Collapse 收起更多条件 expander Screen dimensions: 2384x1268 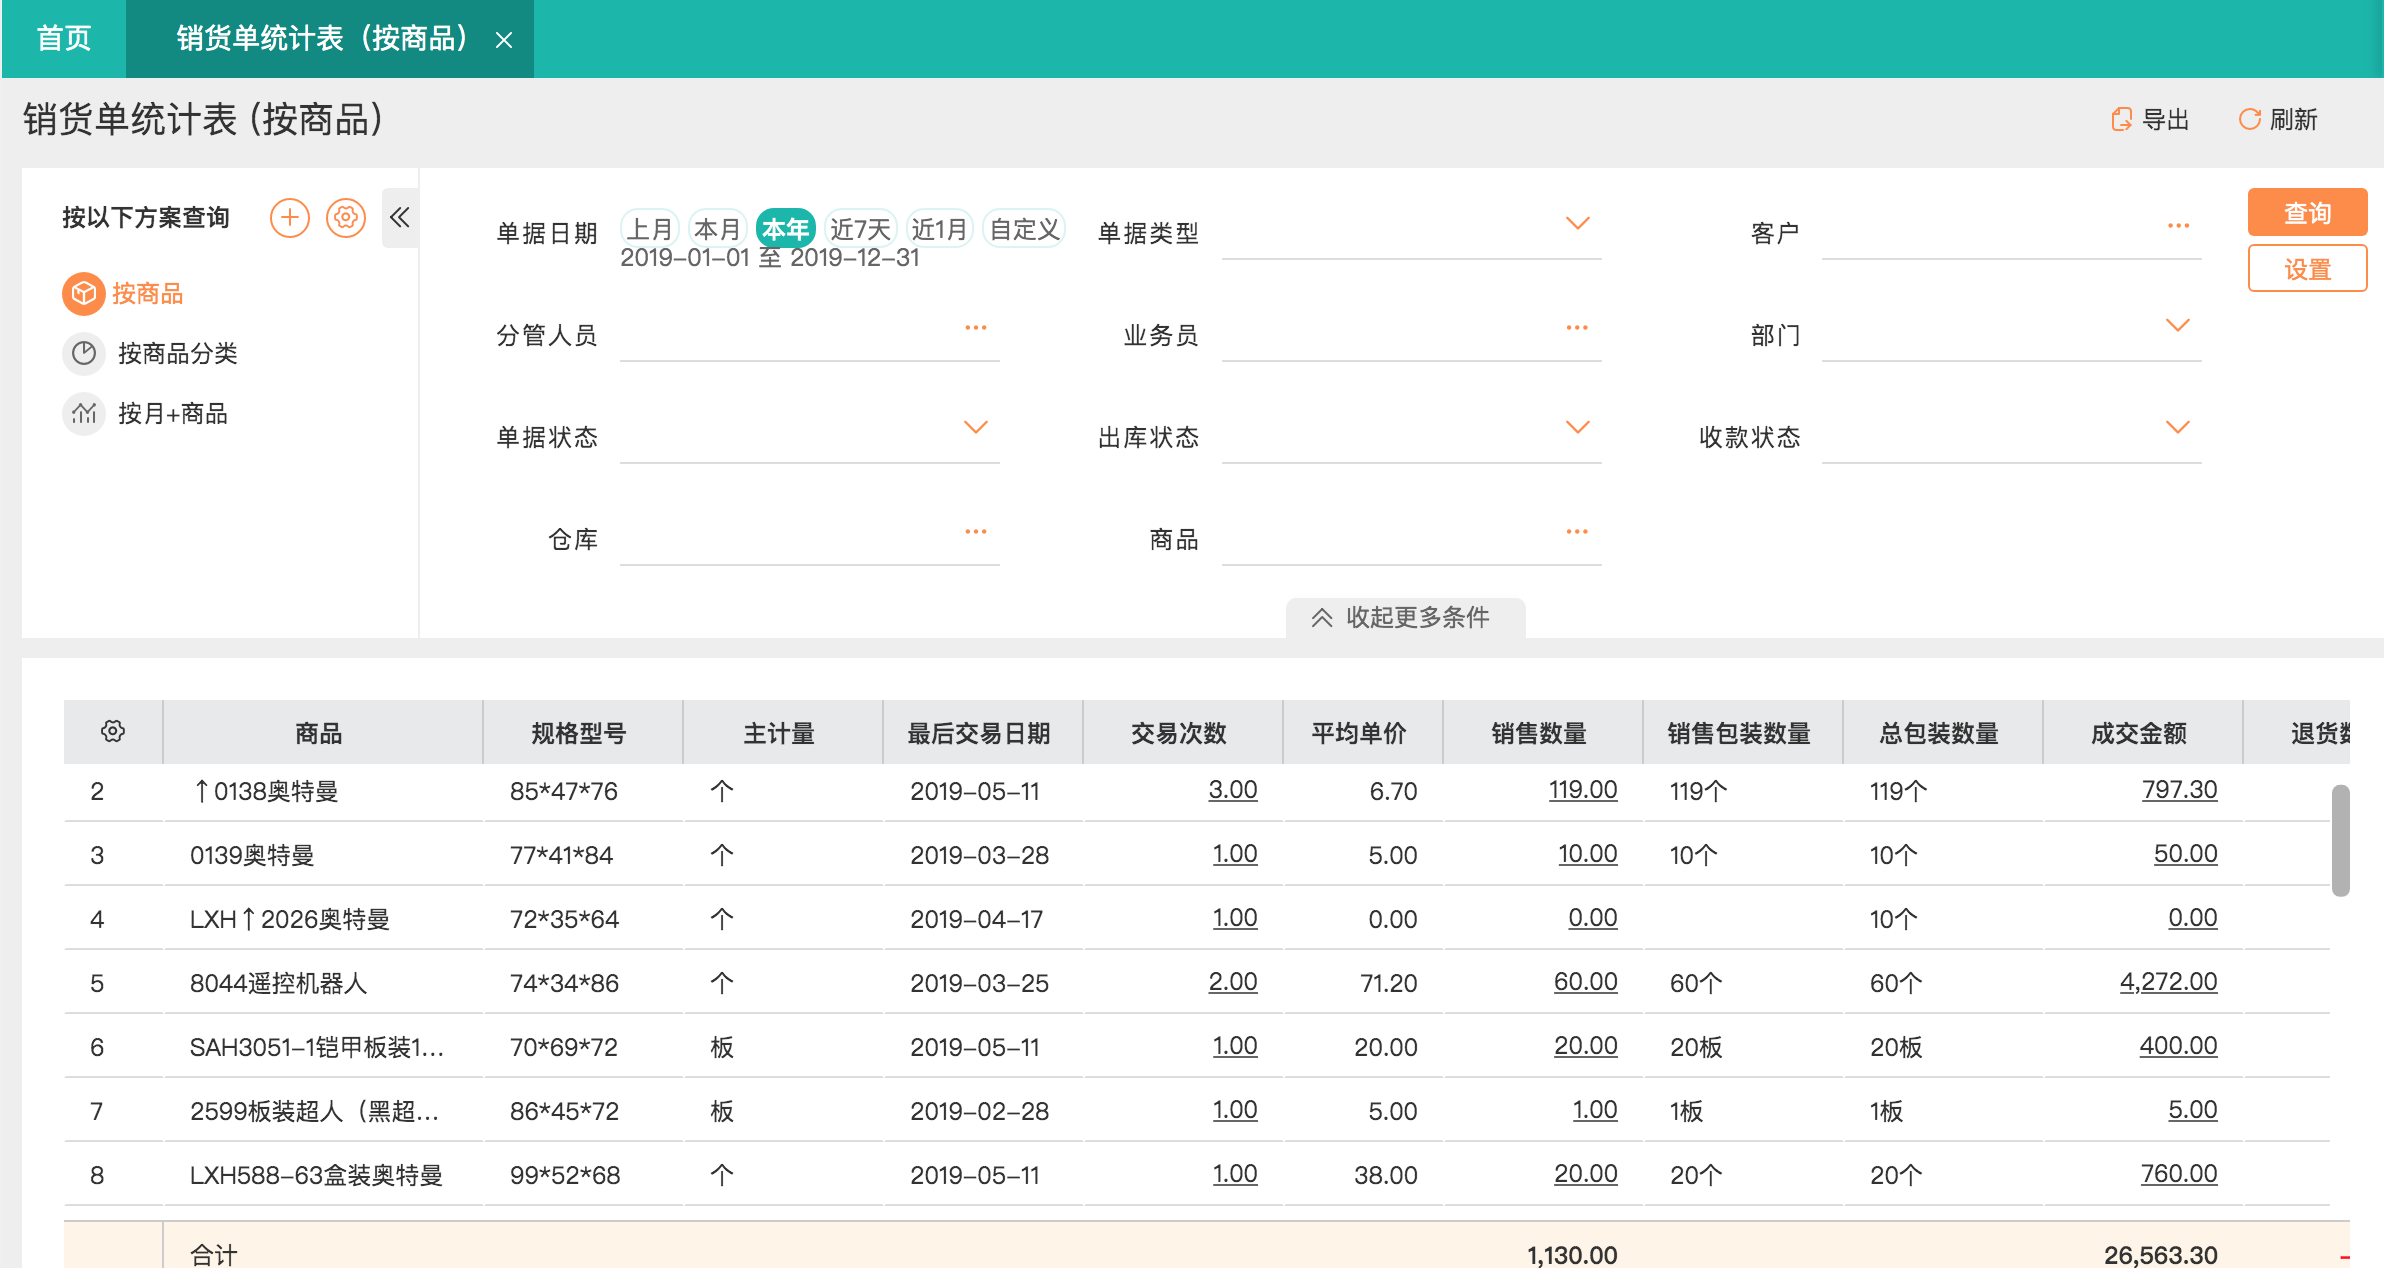click(1395, 615)
